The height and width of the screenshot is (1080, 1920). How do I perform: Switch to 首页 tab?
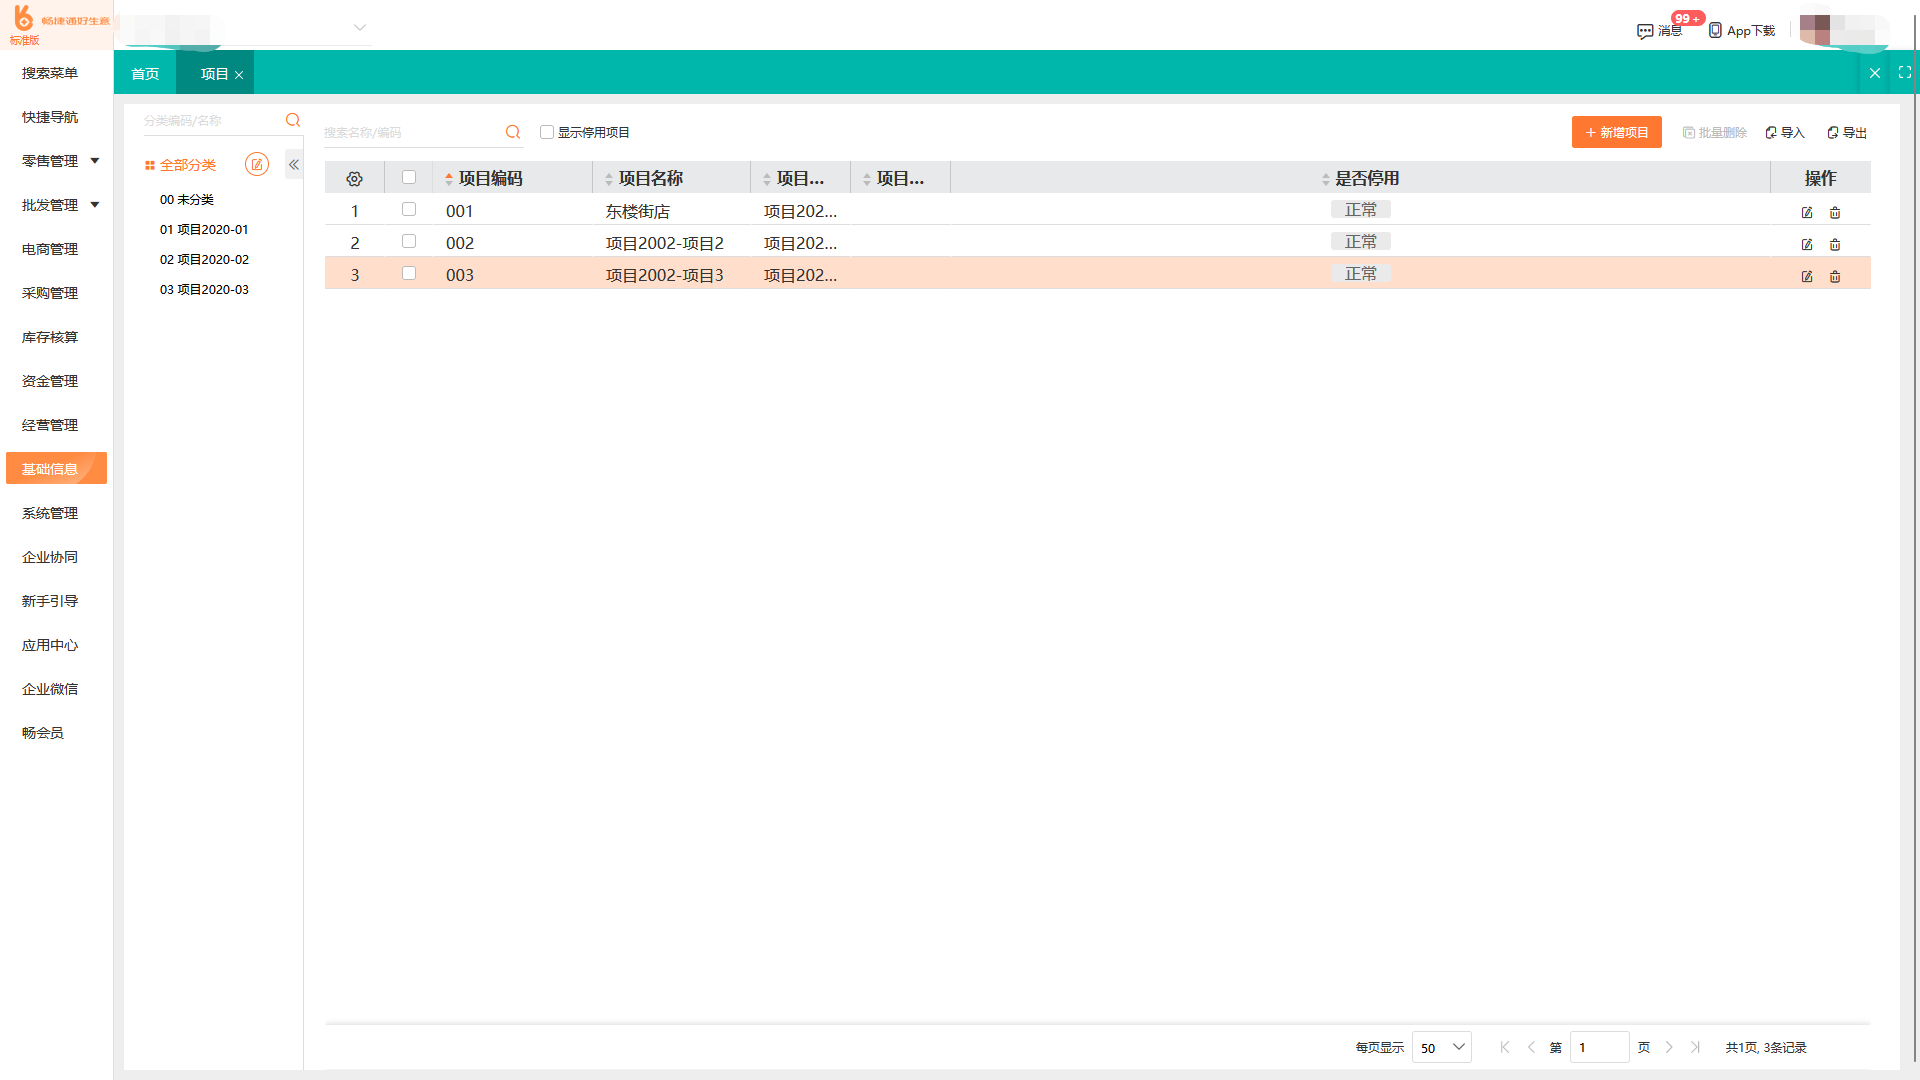tap(144, 73)
